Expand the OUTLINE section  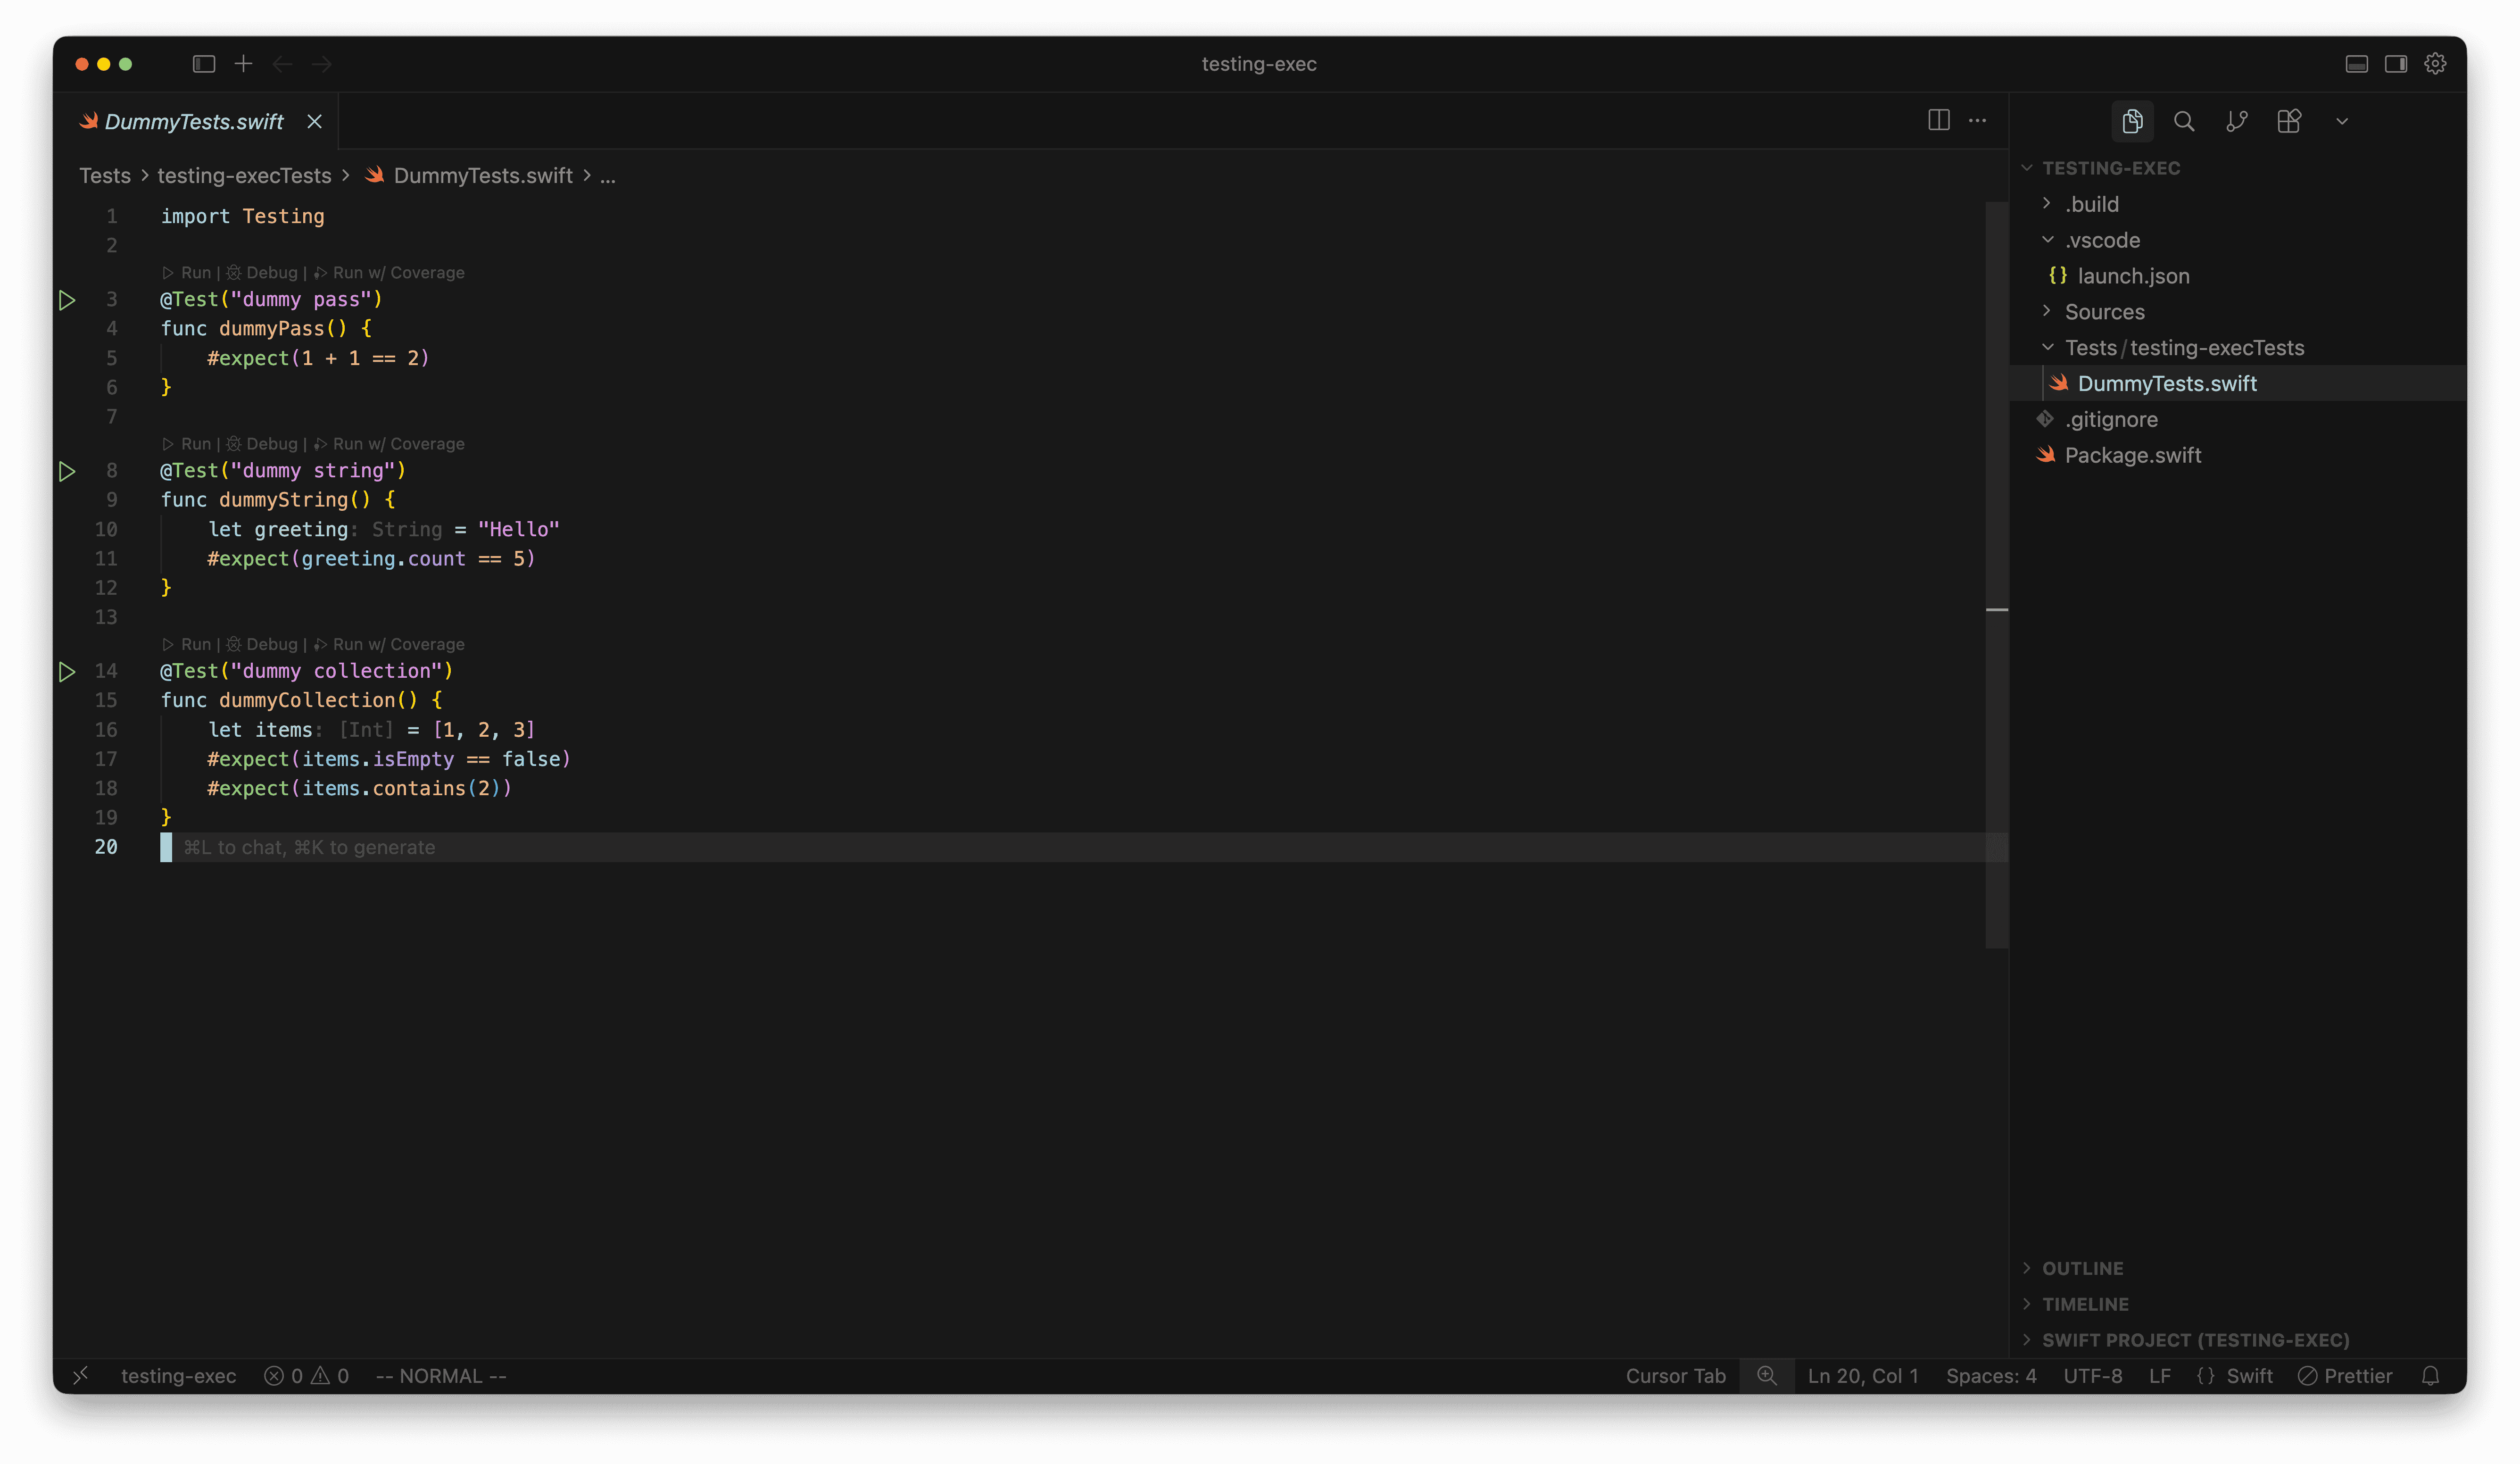pyautogui.click(x=2082, y=1268)
